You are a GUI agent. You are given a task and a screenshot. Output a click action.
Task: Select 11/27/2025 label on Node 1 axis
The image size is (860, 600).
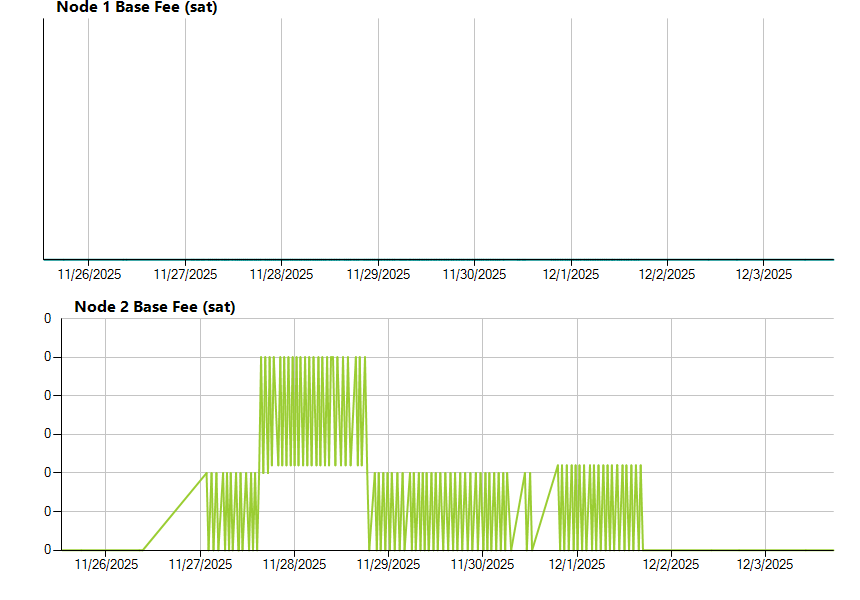point(185,274)
